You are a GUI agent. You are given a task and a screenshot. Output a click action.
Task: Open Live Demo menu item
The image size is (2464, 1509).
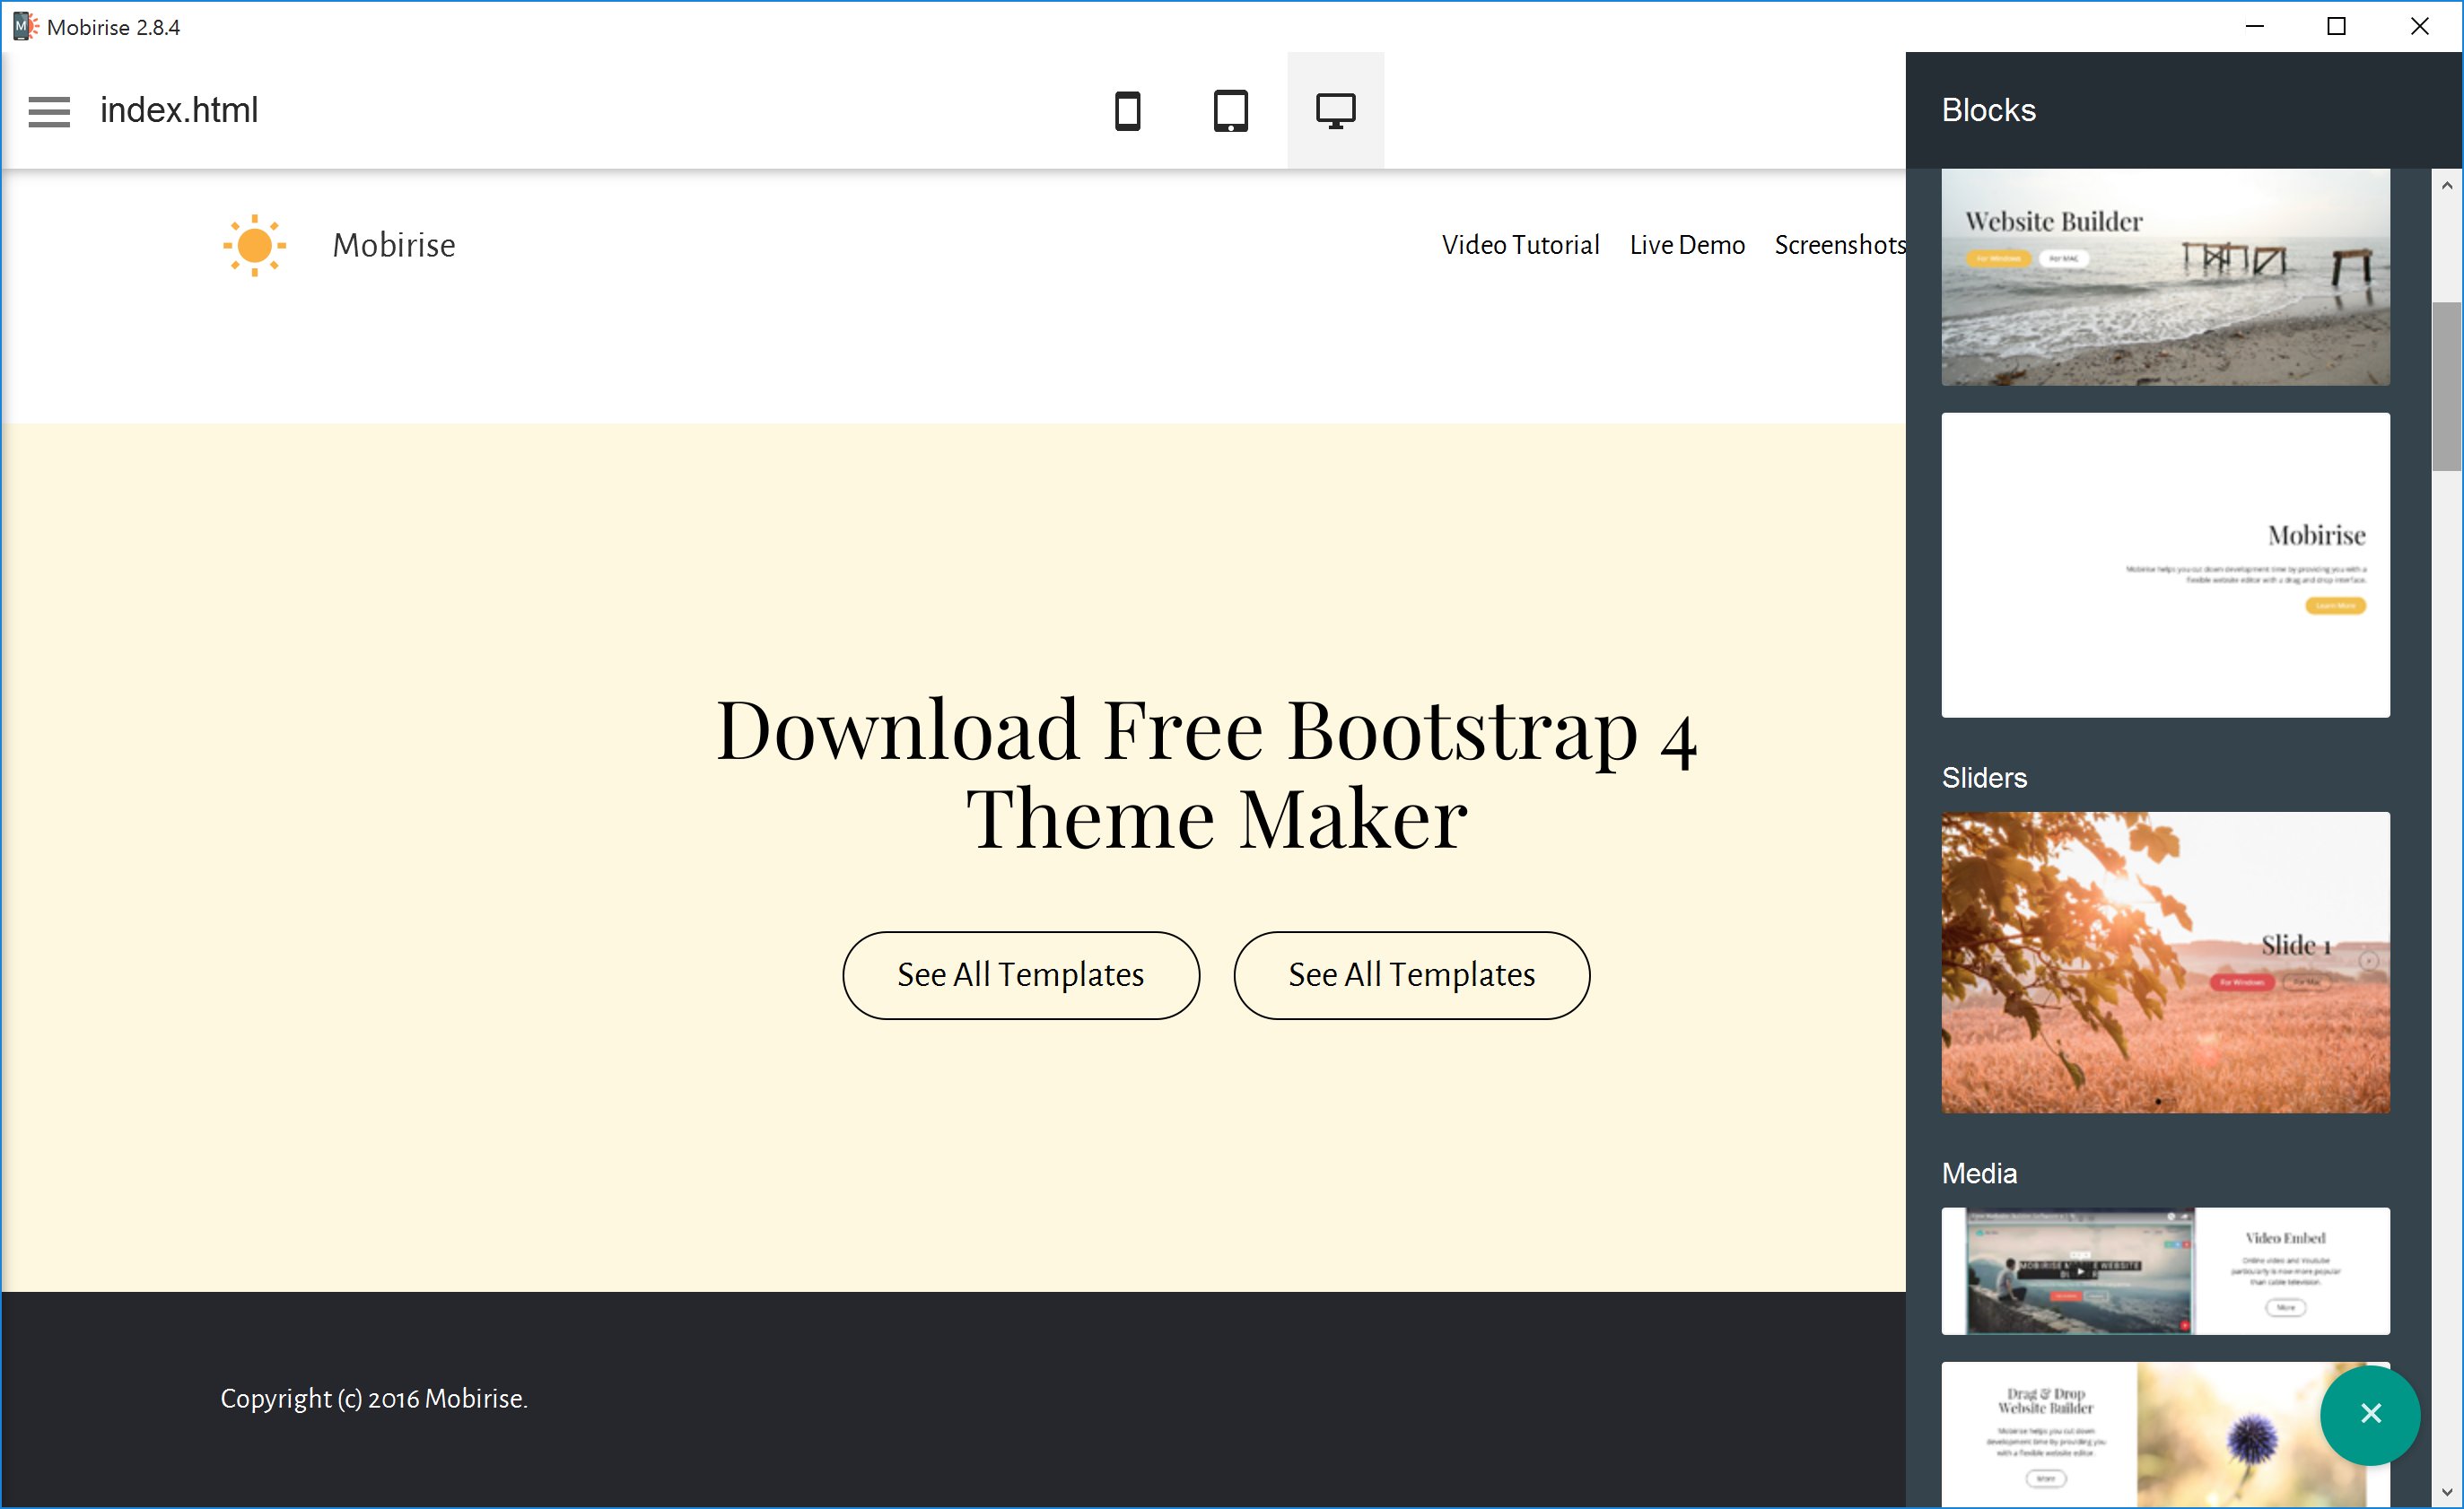(1684, 246)
